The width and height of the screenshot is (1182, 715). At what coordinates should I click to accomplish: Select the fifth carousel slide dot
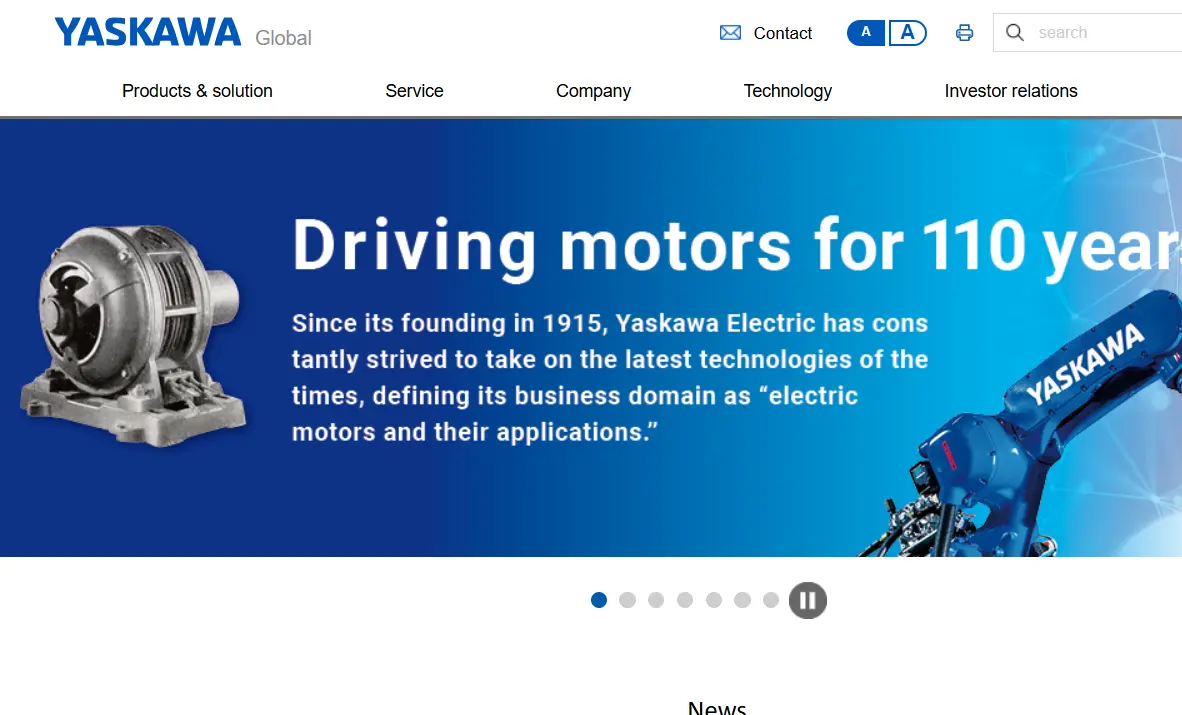tap(713, 600)
